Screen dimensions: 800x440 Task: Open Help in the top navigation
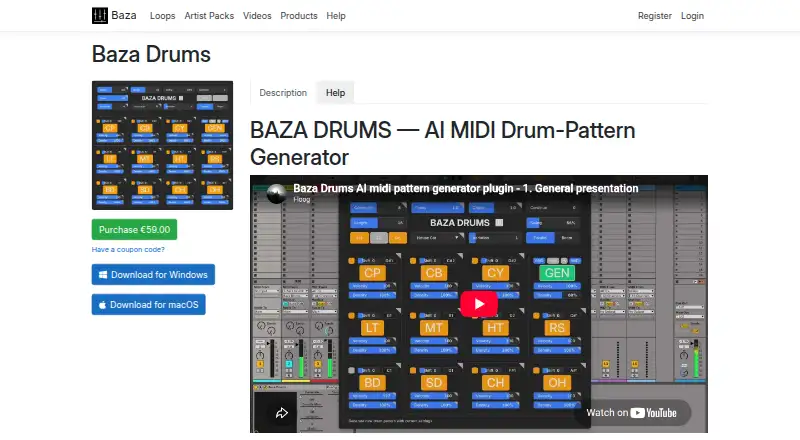[336, 16]
